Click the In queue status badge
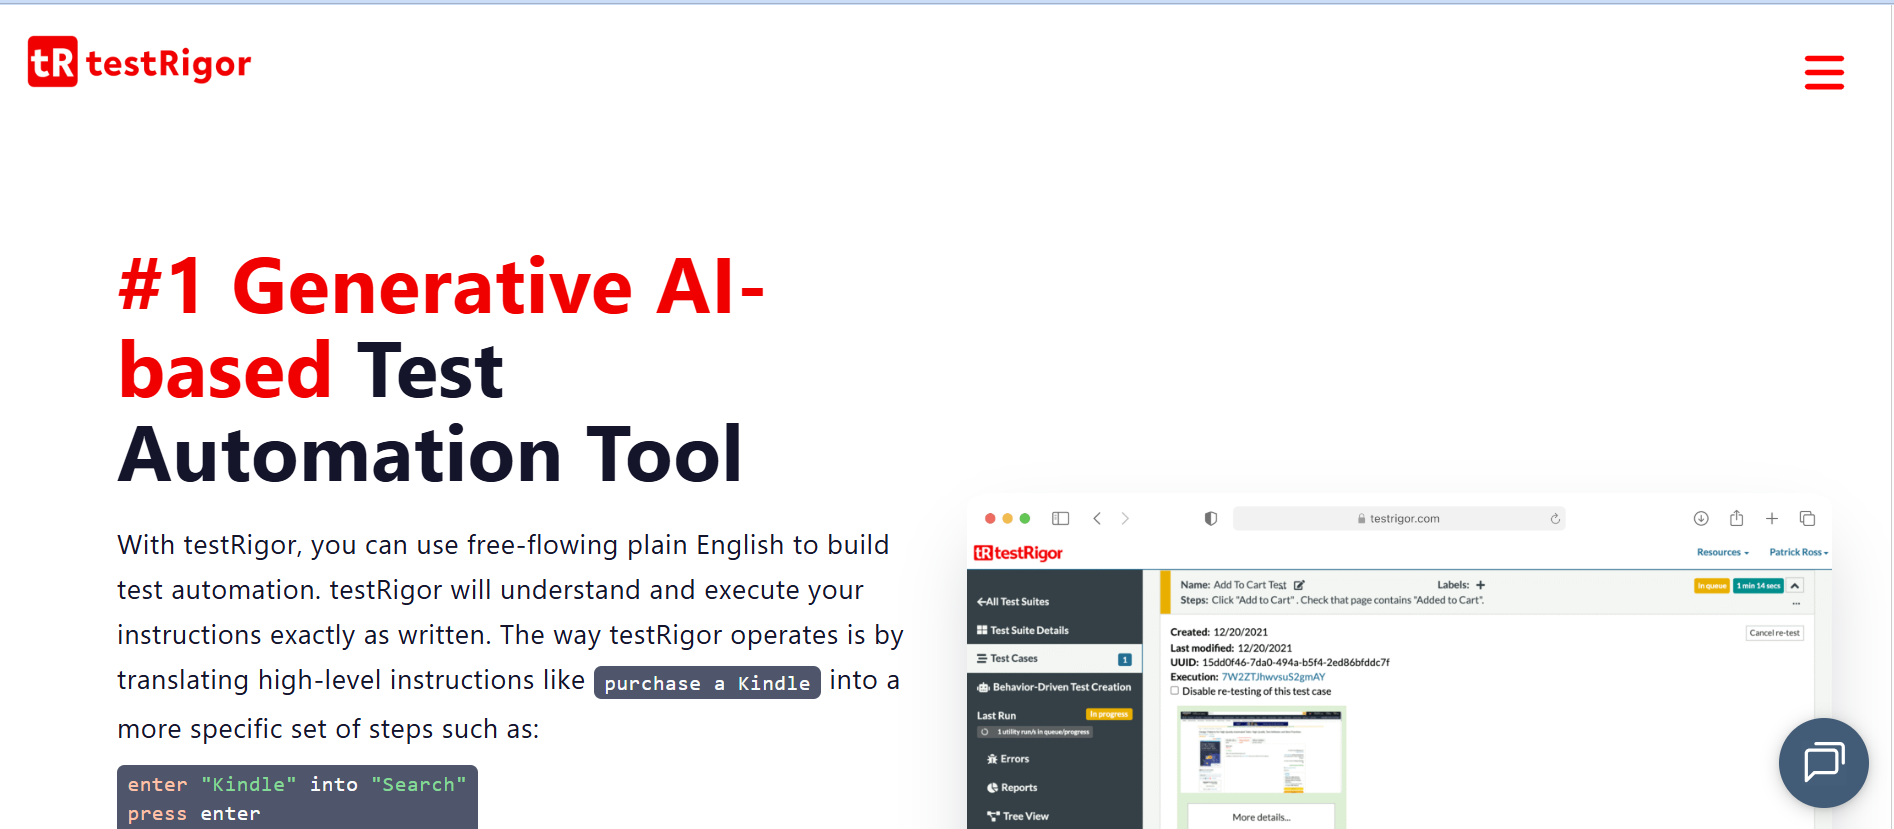 tap(1712, 586)
